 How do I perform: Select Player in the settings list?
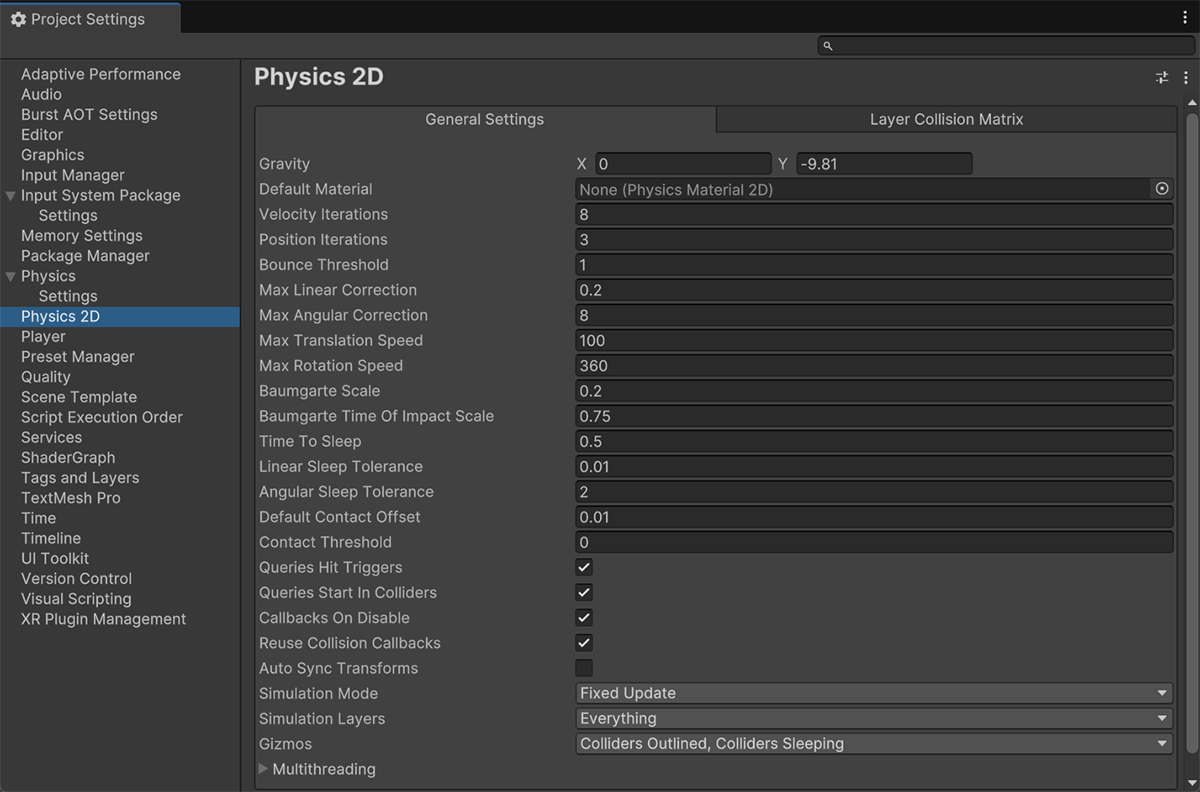click(x=43, y=337)
